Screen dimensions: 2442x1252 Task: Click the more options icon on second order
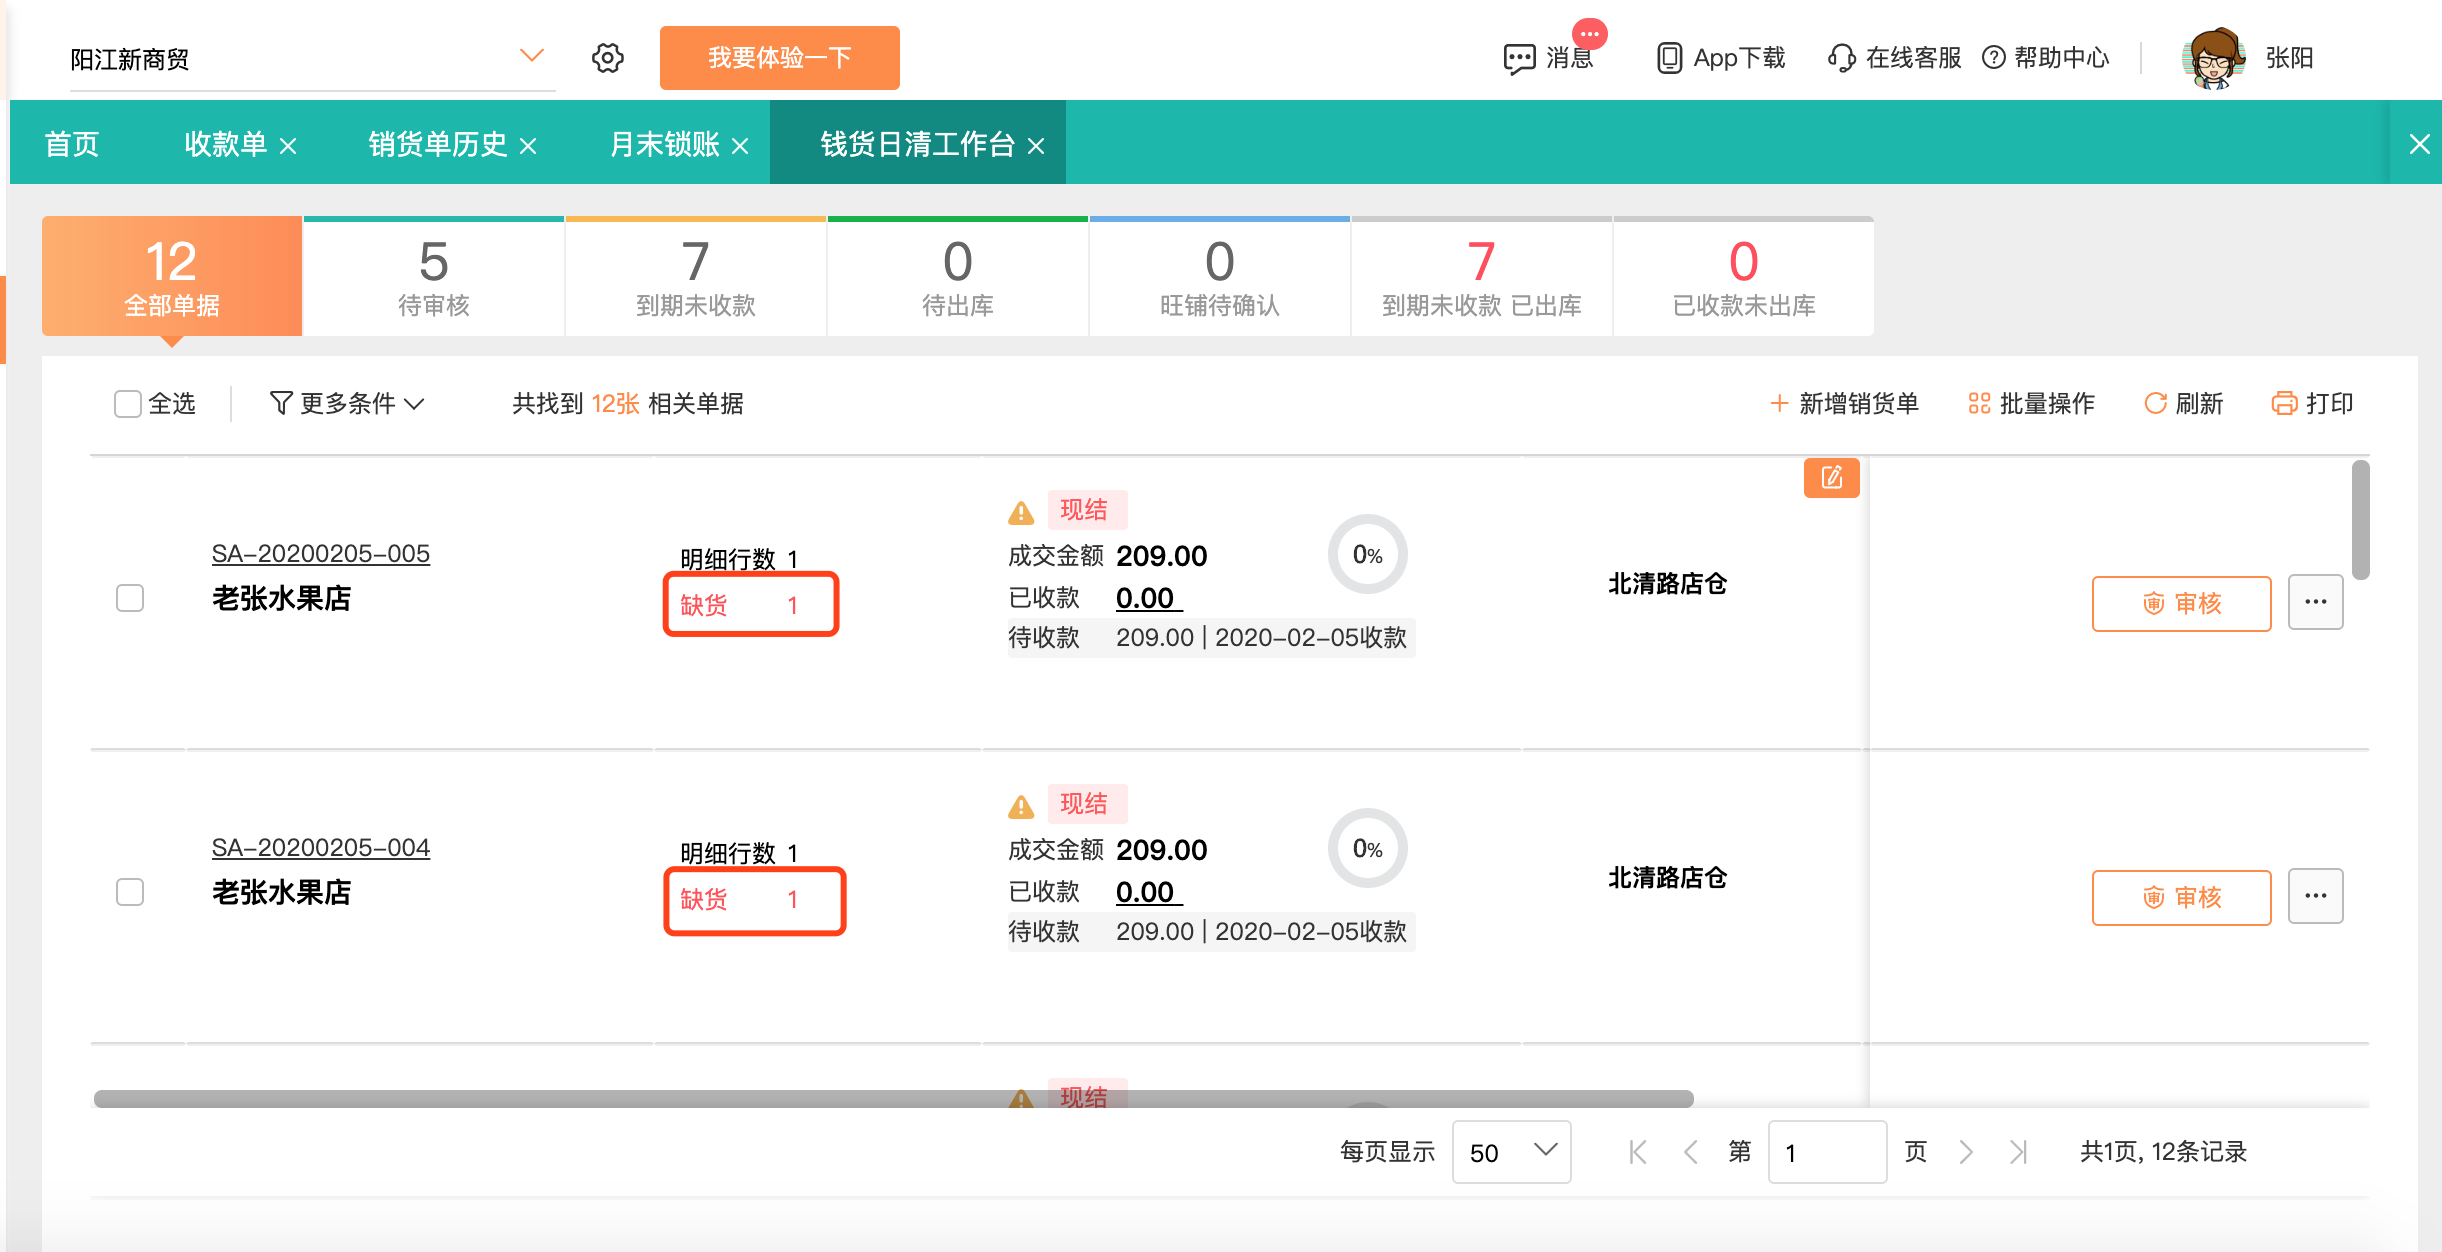coord(2318,897)
